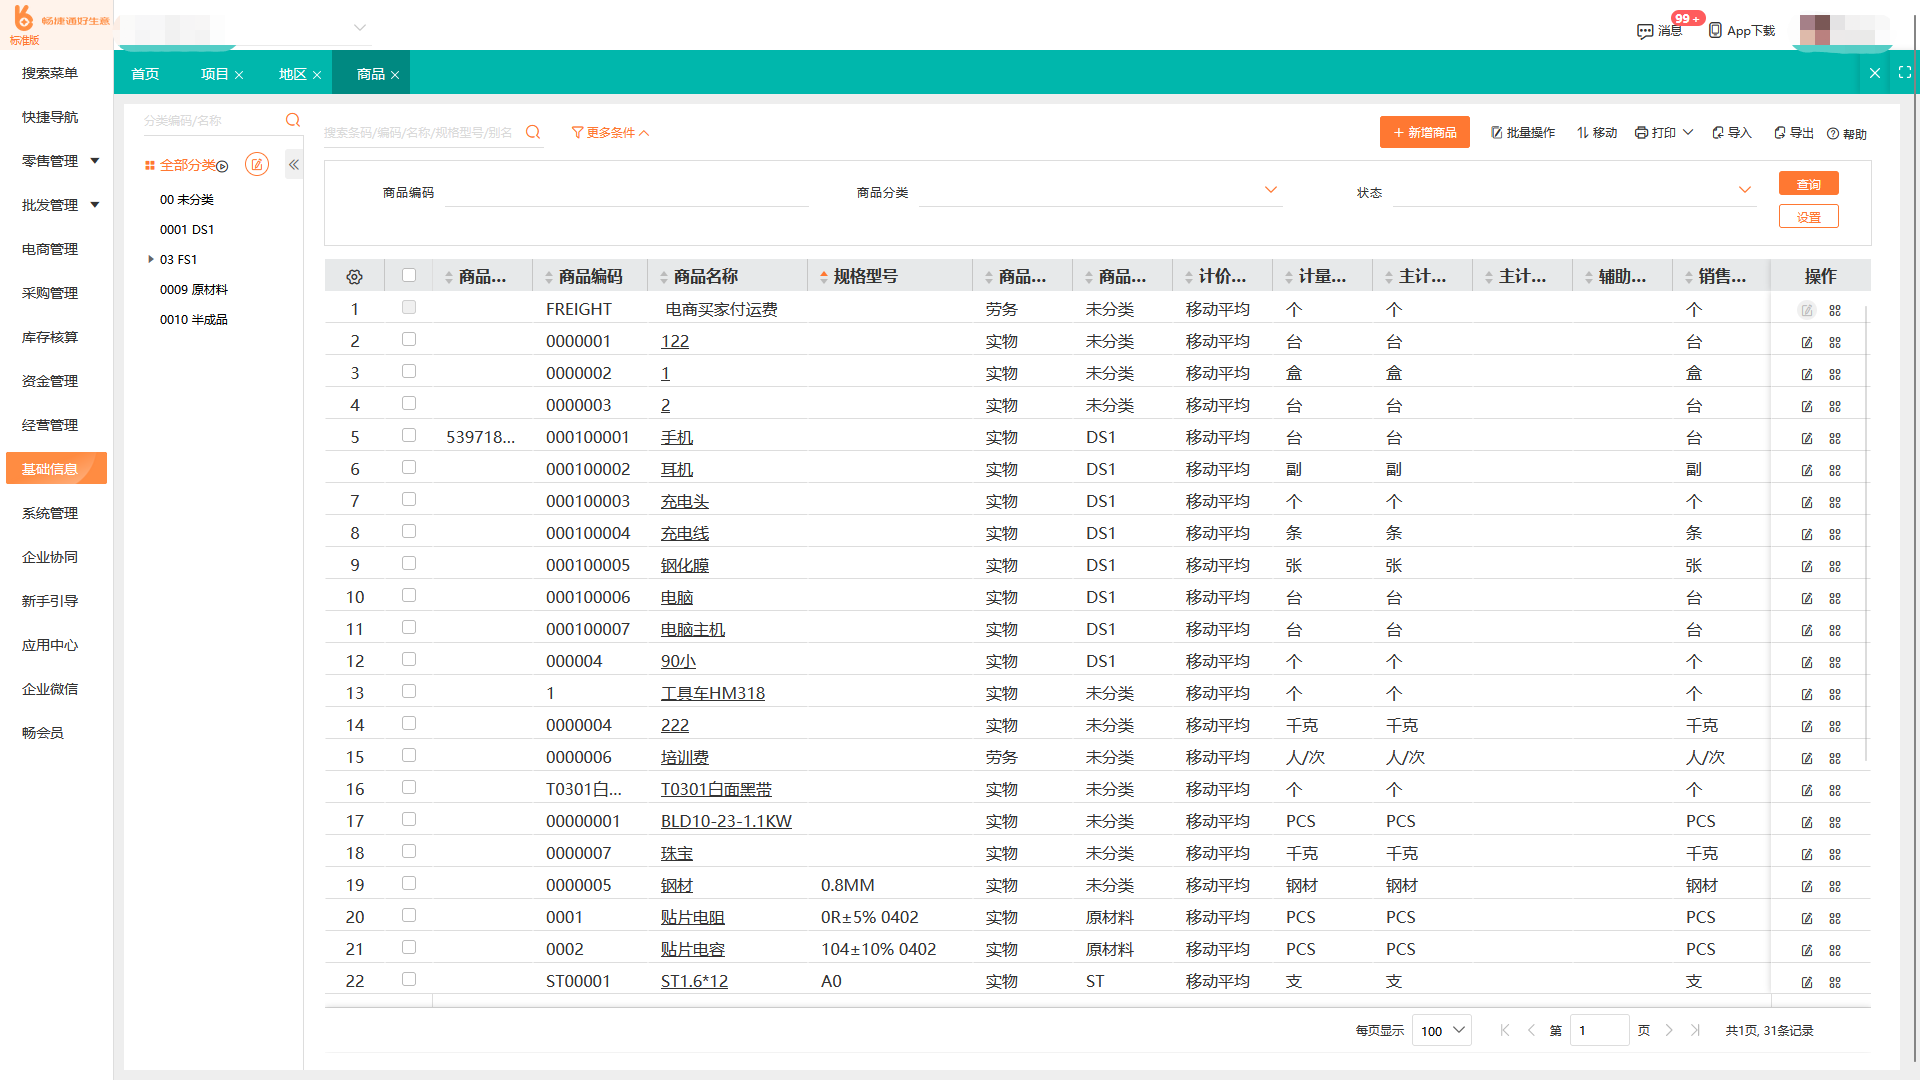Switch to the 首页 tab
1920x1080 pixels.
click(144, 73)
